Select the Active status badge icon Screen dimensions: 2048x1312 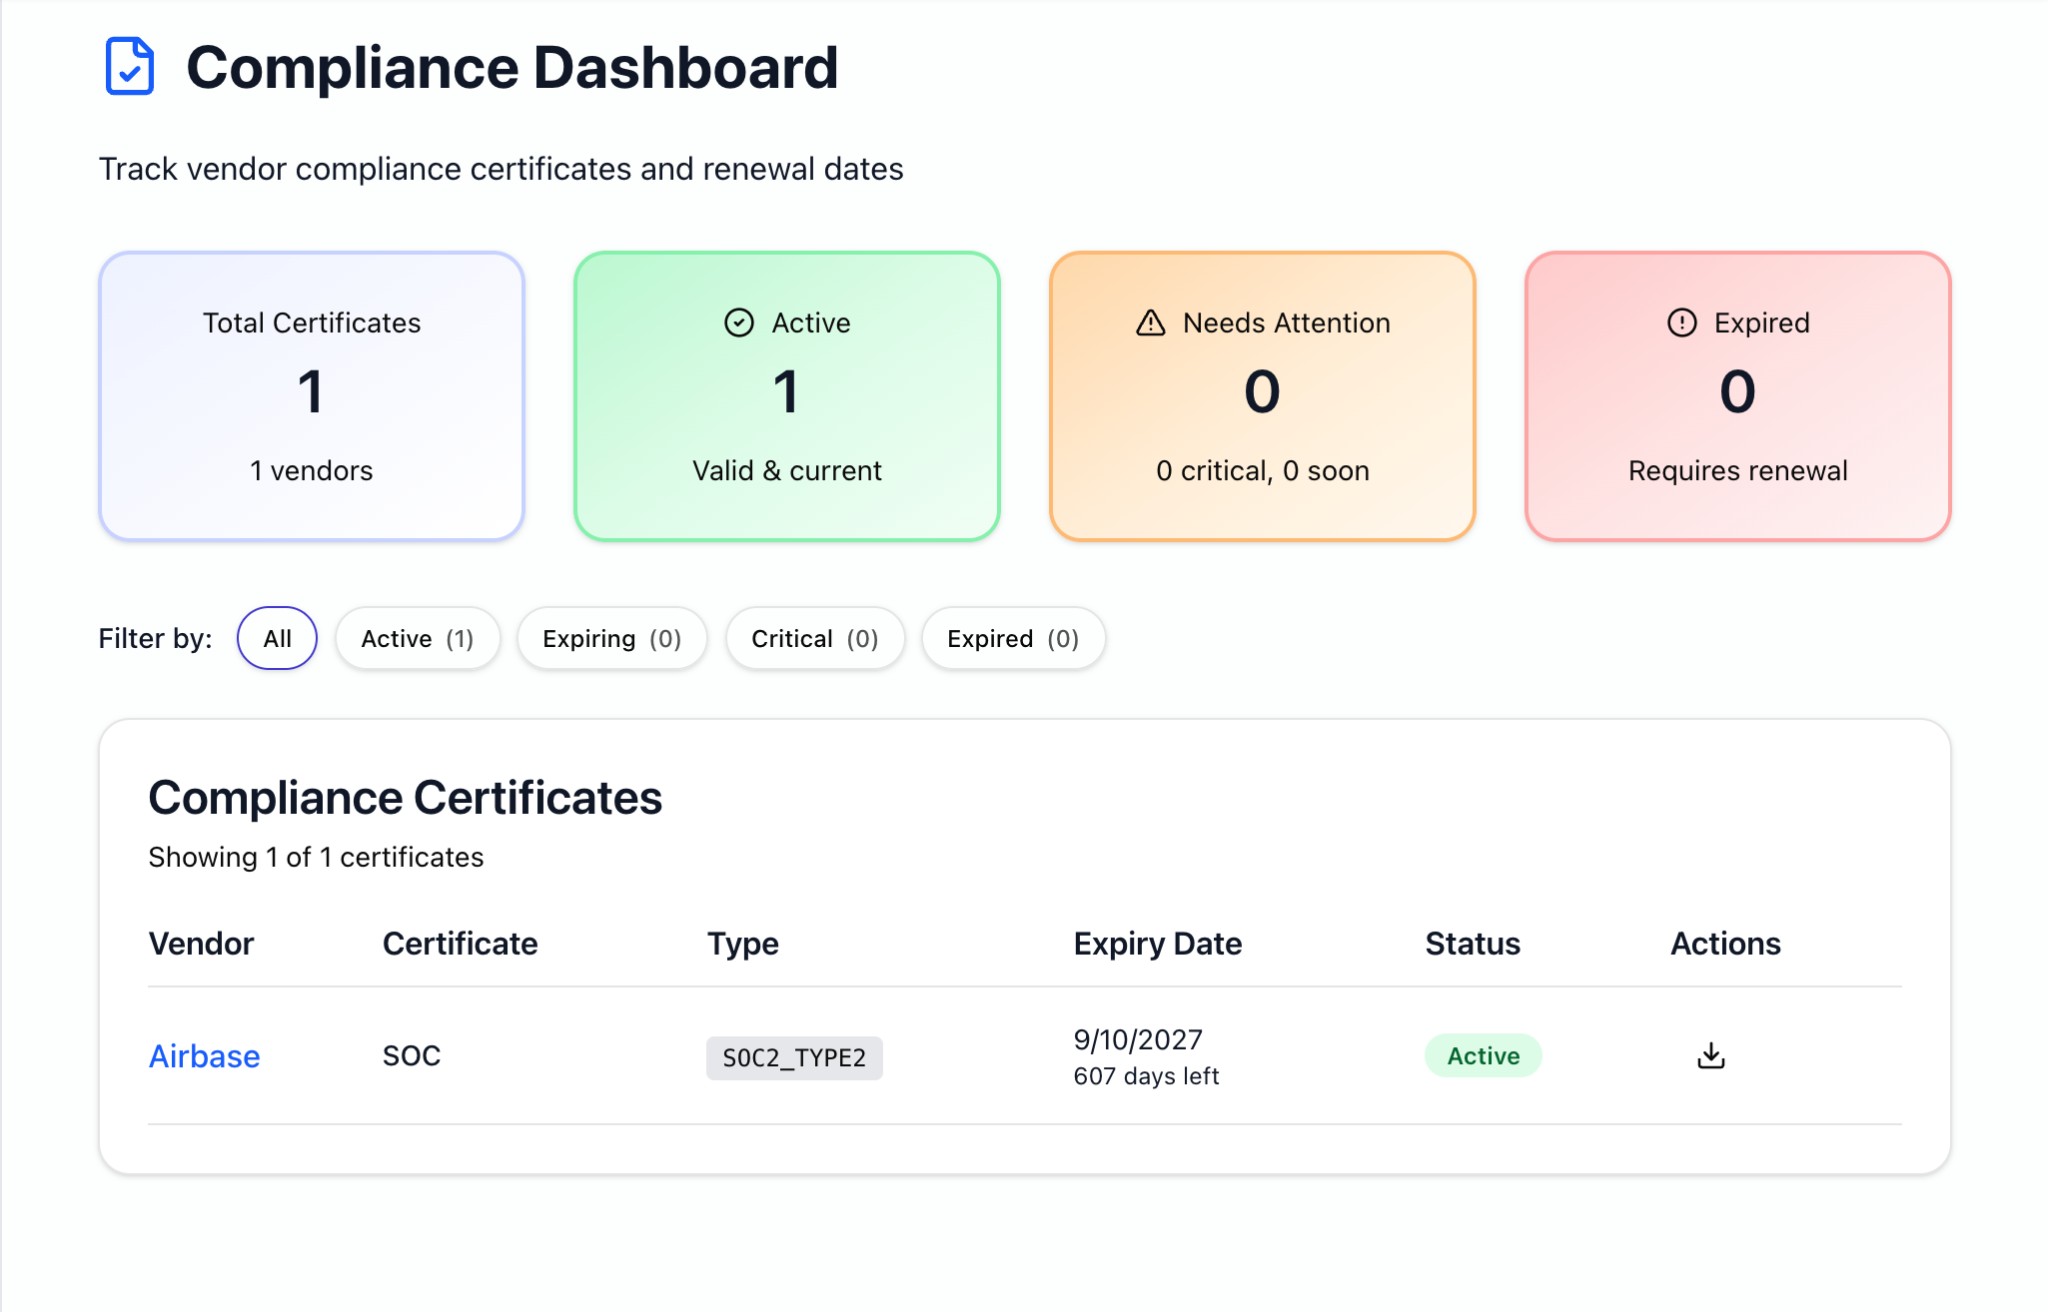(x=1483, y=1055)
